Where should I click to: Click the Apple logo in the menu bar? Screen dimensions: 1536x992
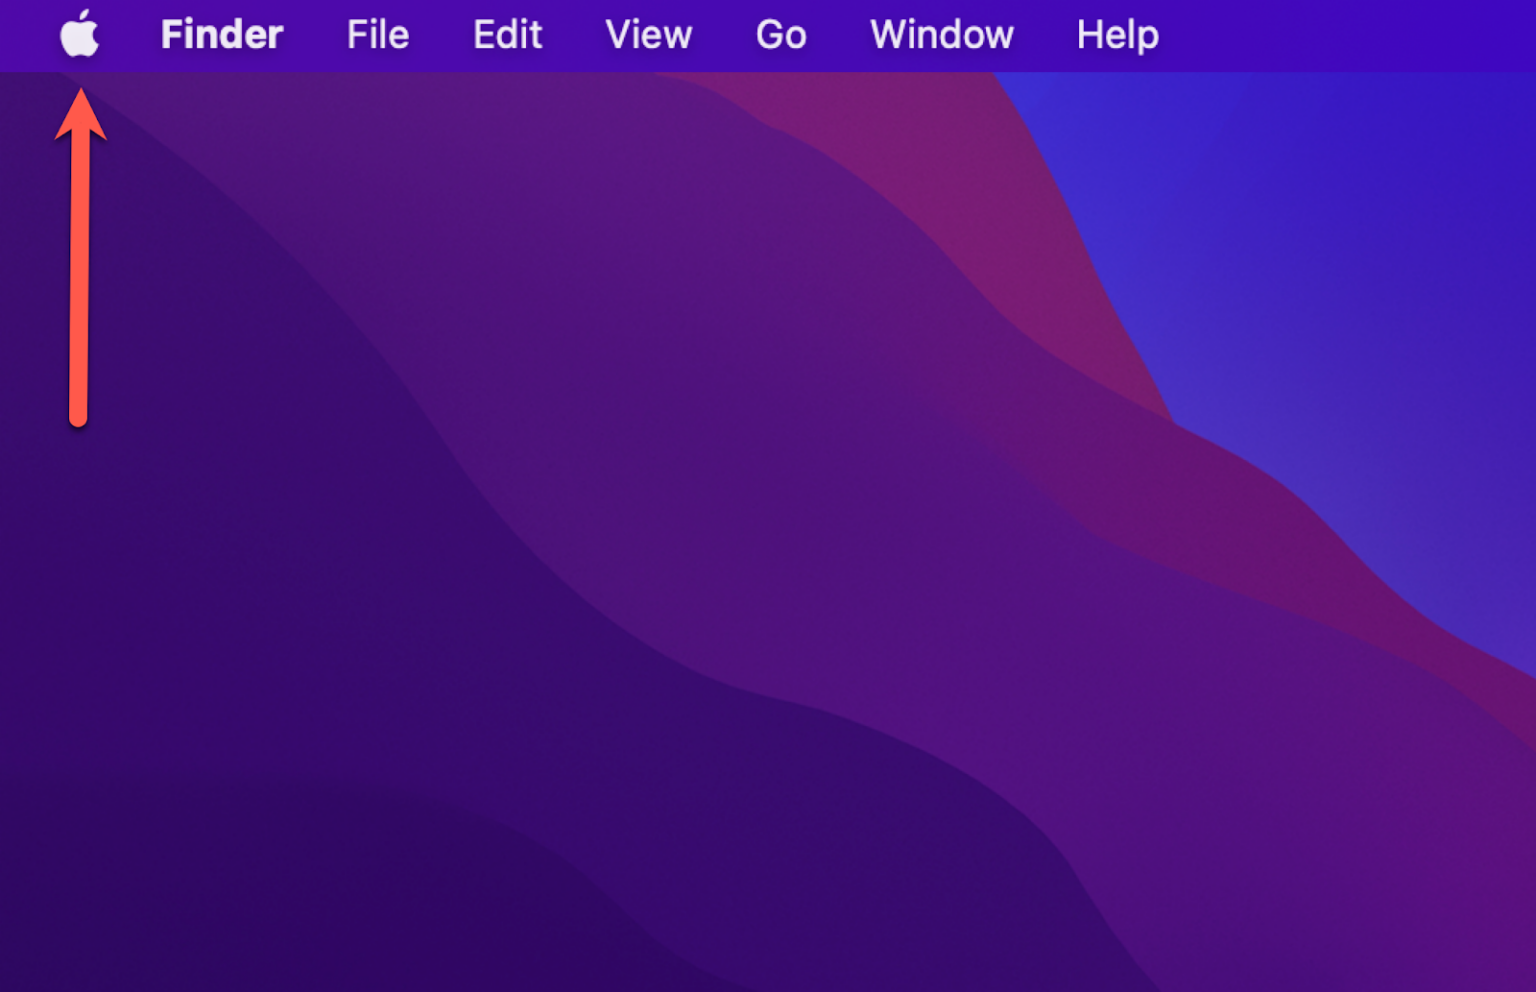[x=79, y=35]
